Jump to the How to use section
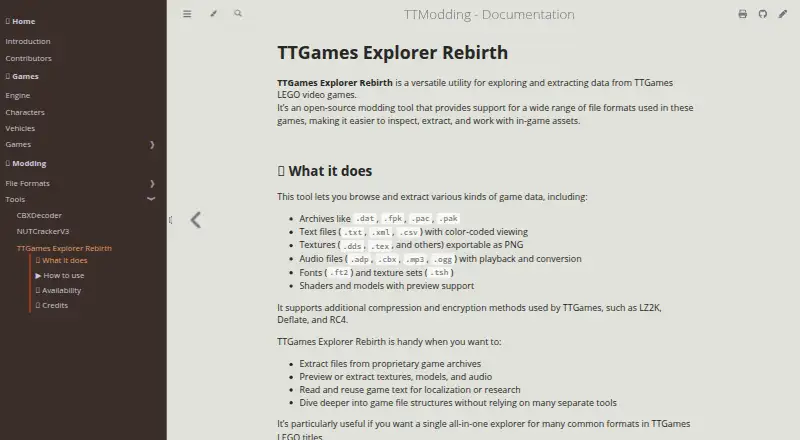Image resolution: width=800 pixels, height=440 pixels. 60,275
